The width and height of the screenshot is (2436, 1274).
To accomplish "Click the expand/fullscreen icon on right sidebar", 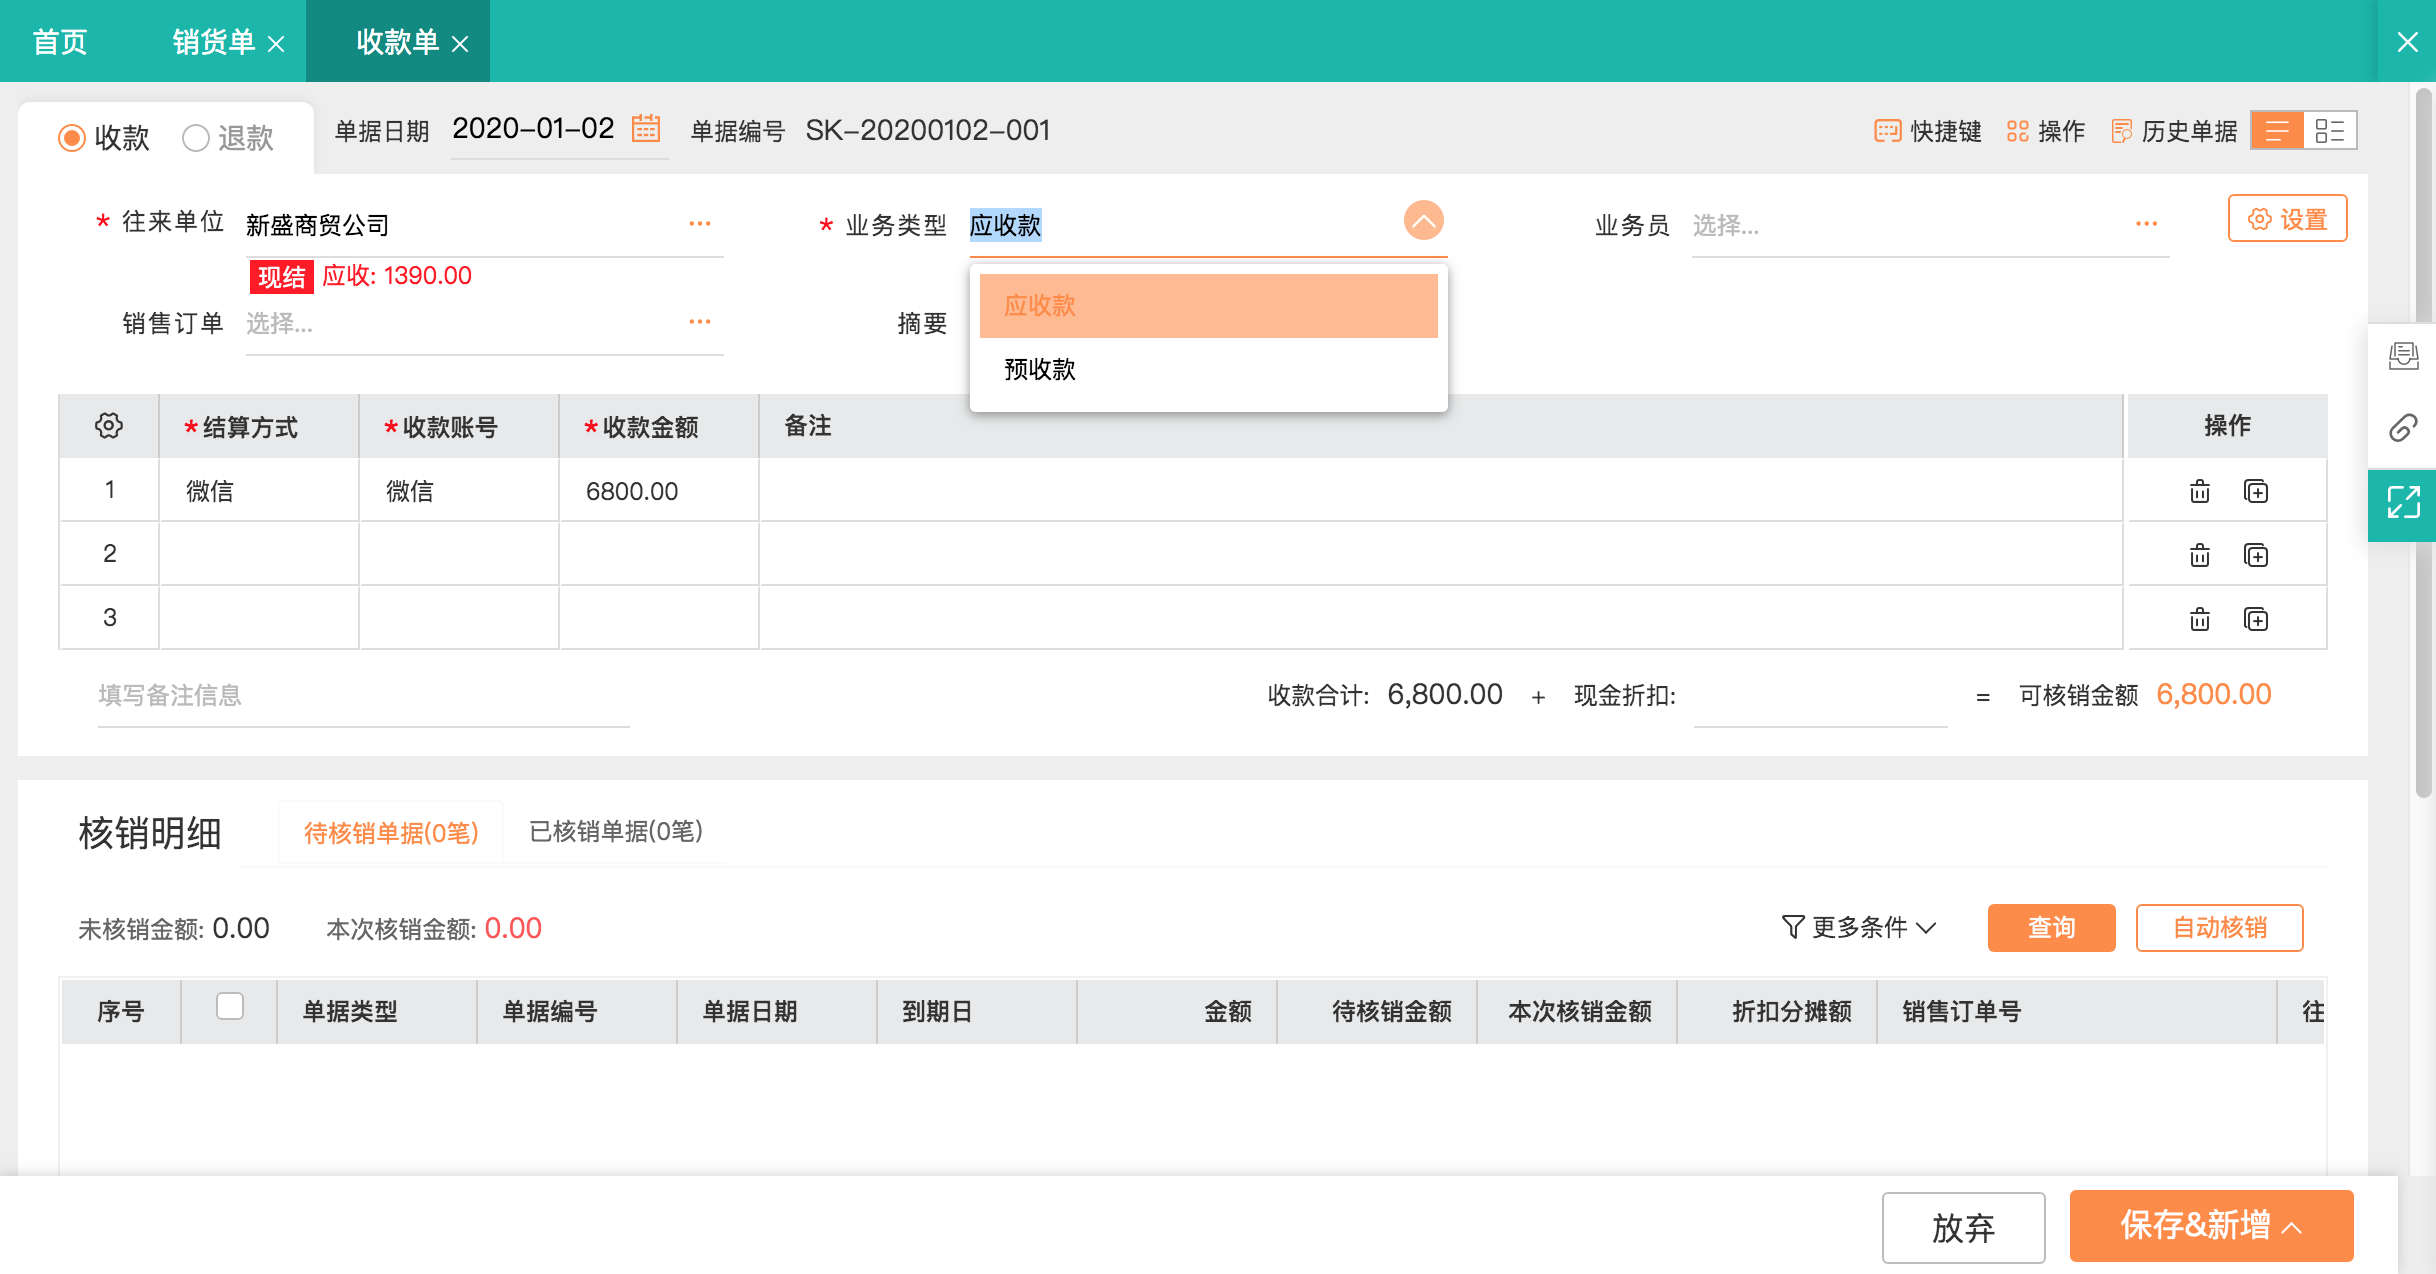I will 2402,499.
